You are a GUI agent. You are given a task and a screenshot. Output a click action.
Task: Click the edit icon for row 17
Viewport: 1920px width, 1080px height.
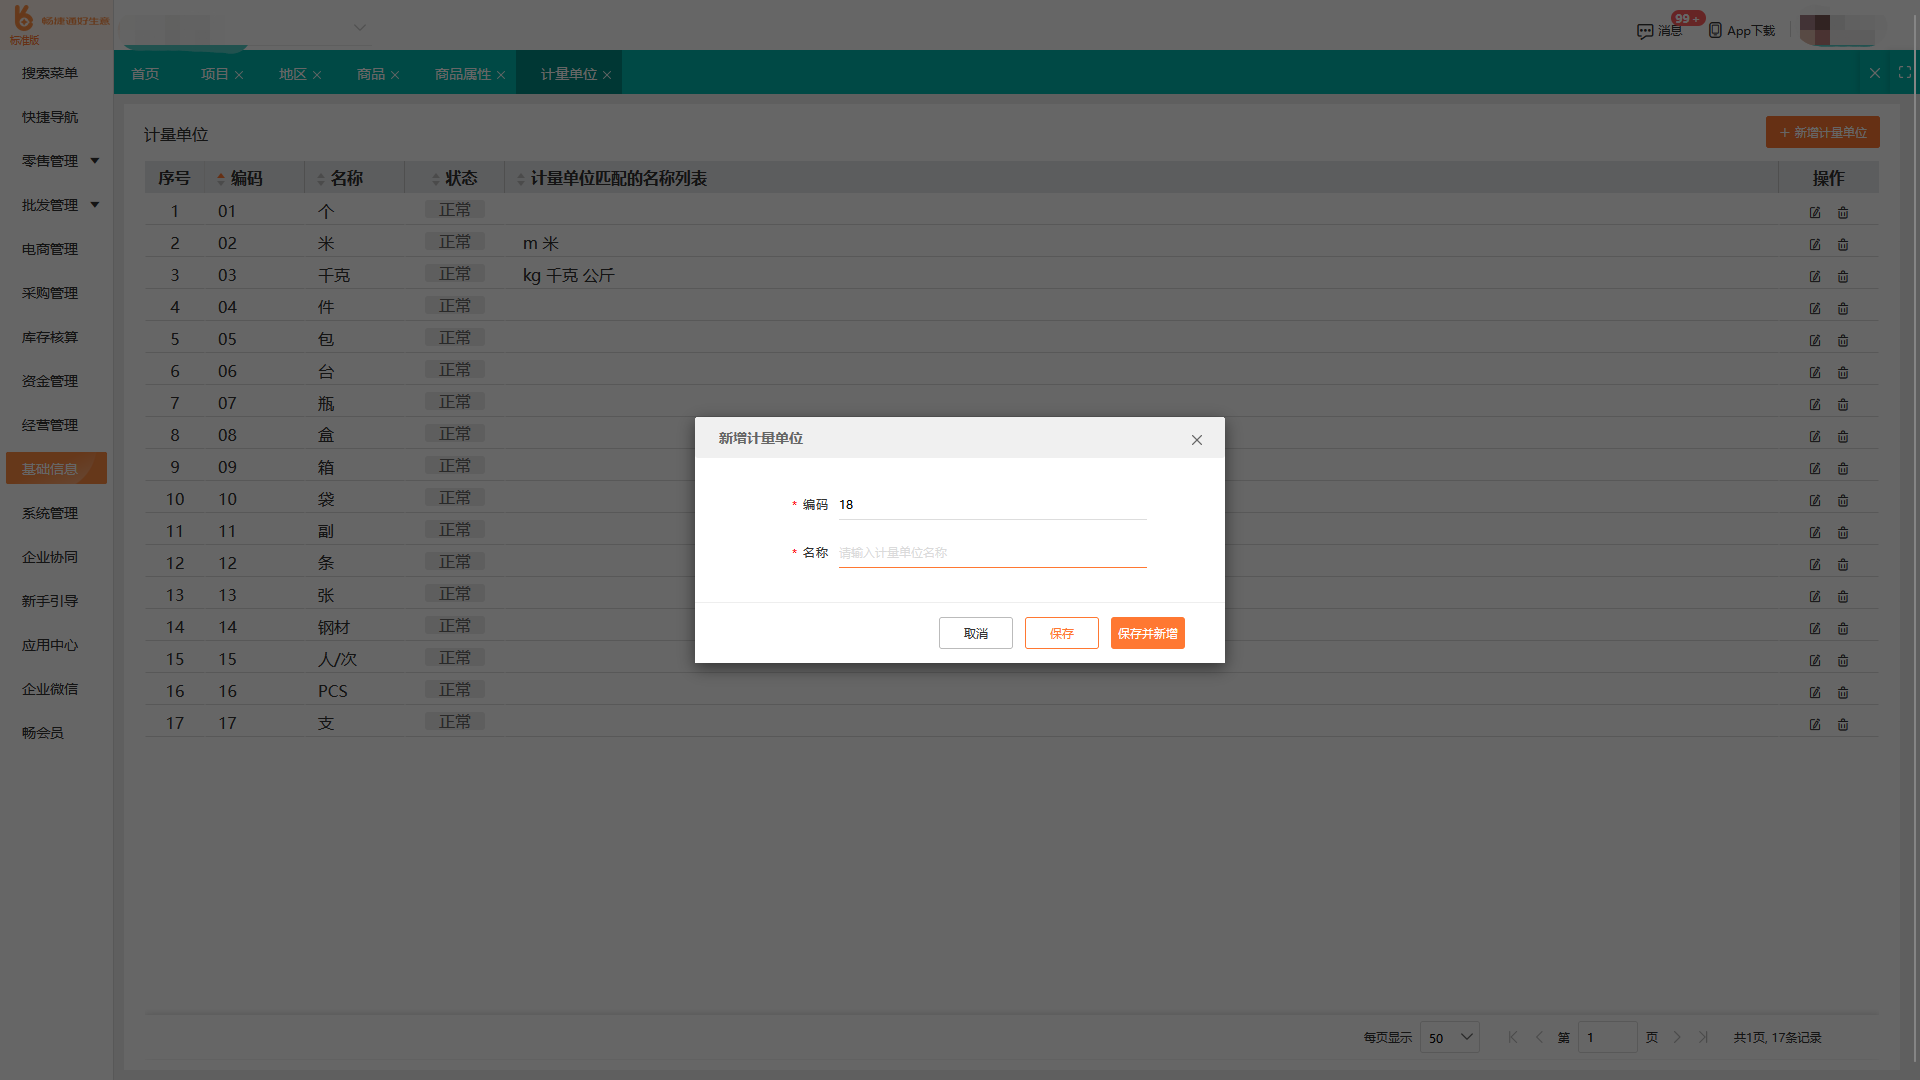tap(1815, 724)
